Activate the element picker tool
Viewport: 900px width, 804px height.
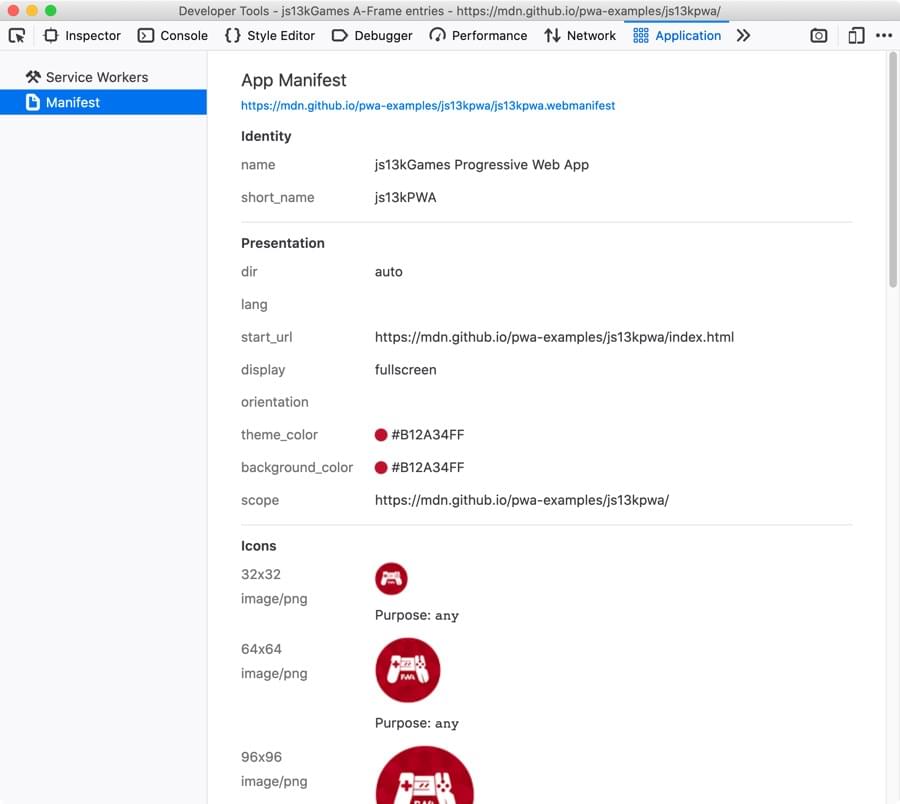16,35
